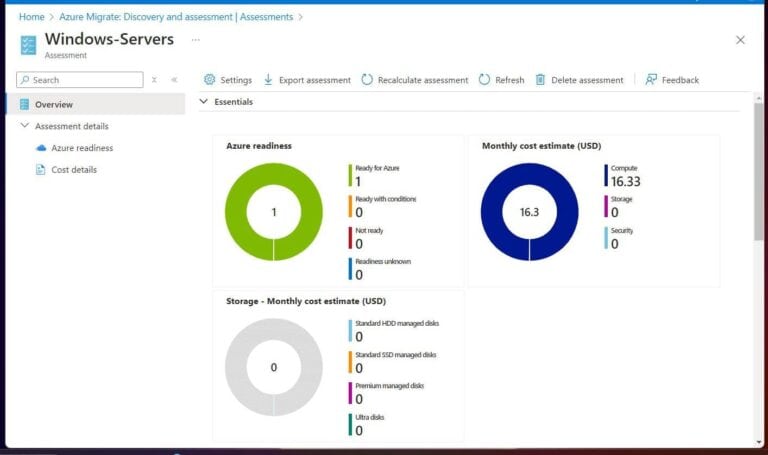Open Azure Migrate Discovery and assessment breadcrumb
The width and height of the screenshot is (768, 455).
pyautogui.click(x=176, y=17)
